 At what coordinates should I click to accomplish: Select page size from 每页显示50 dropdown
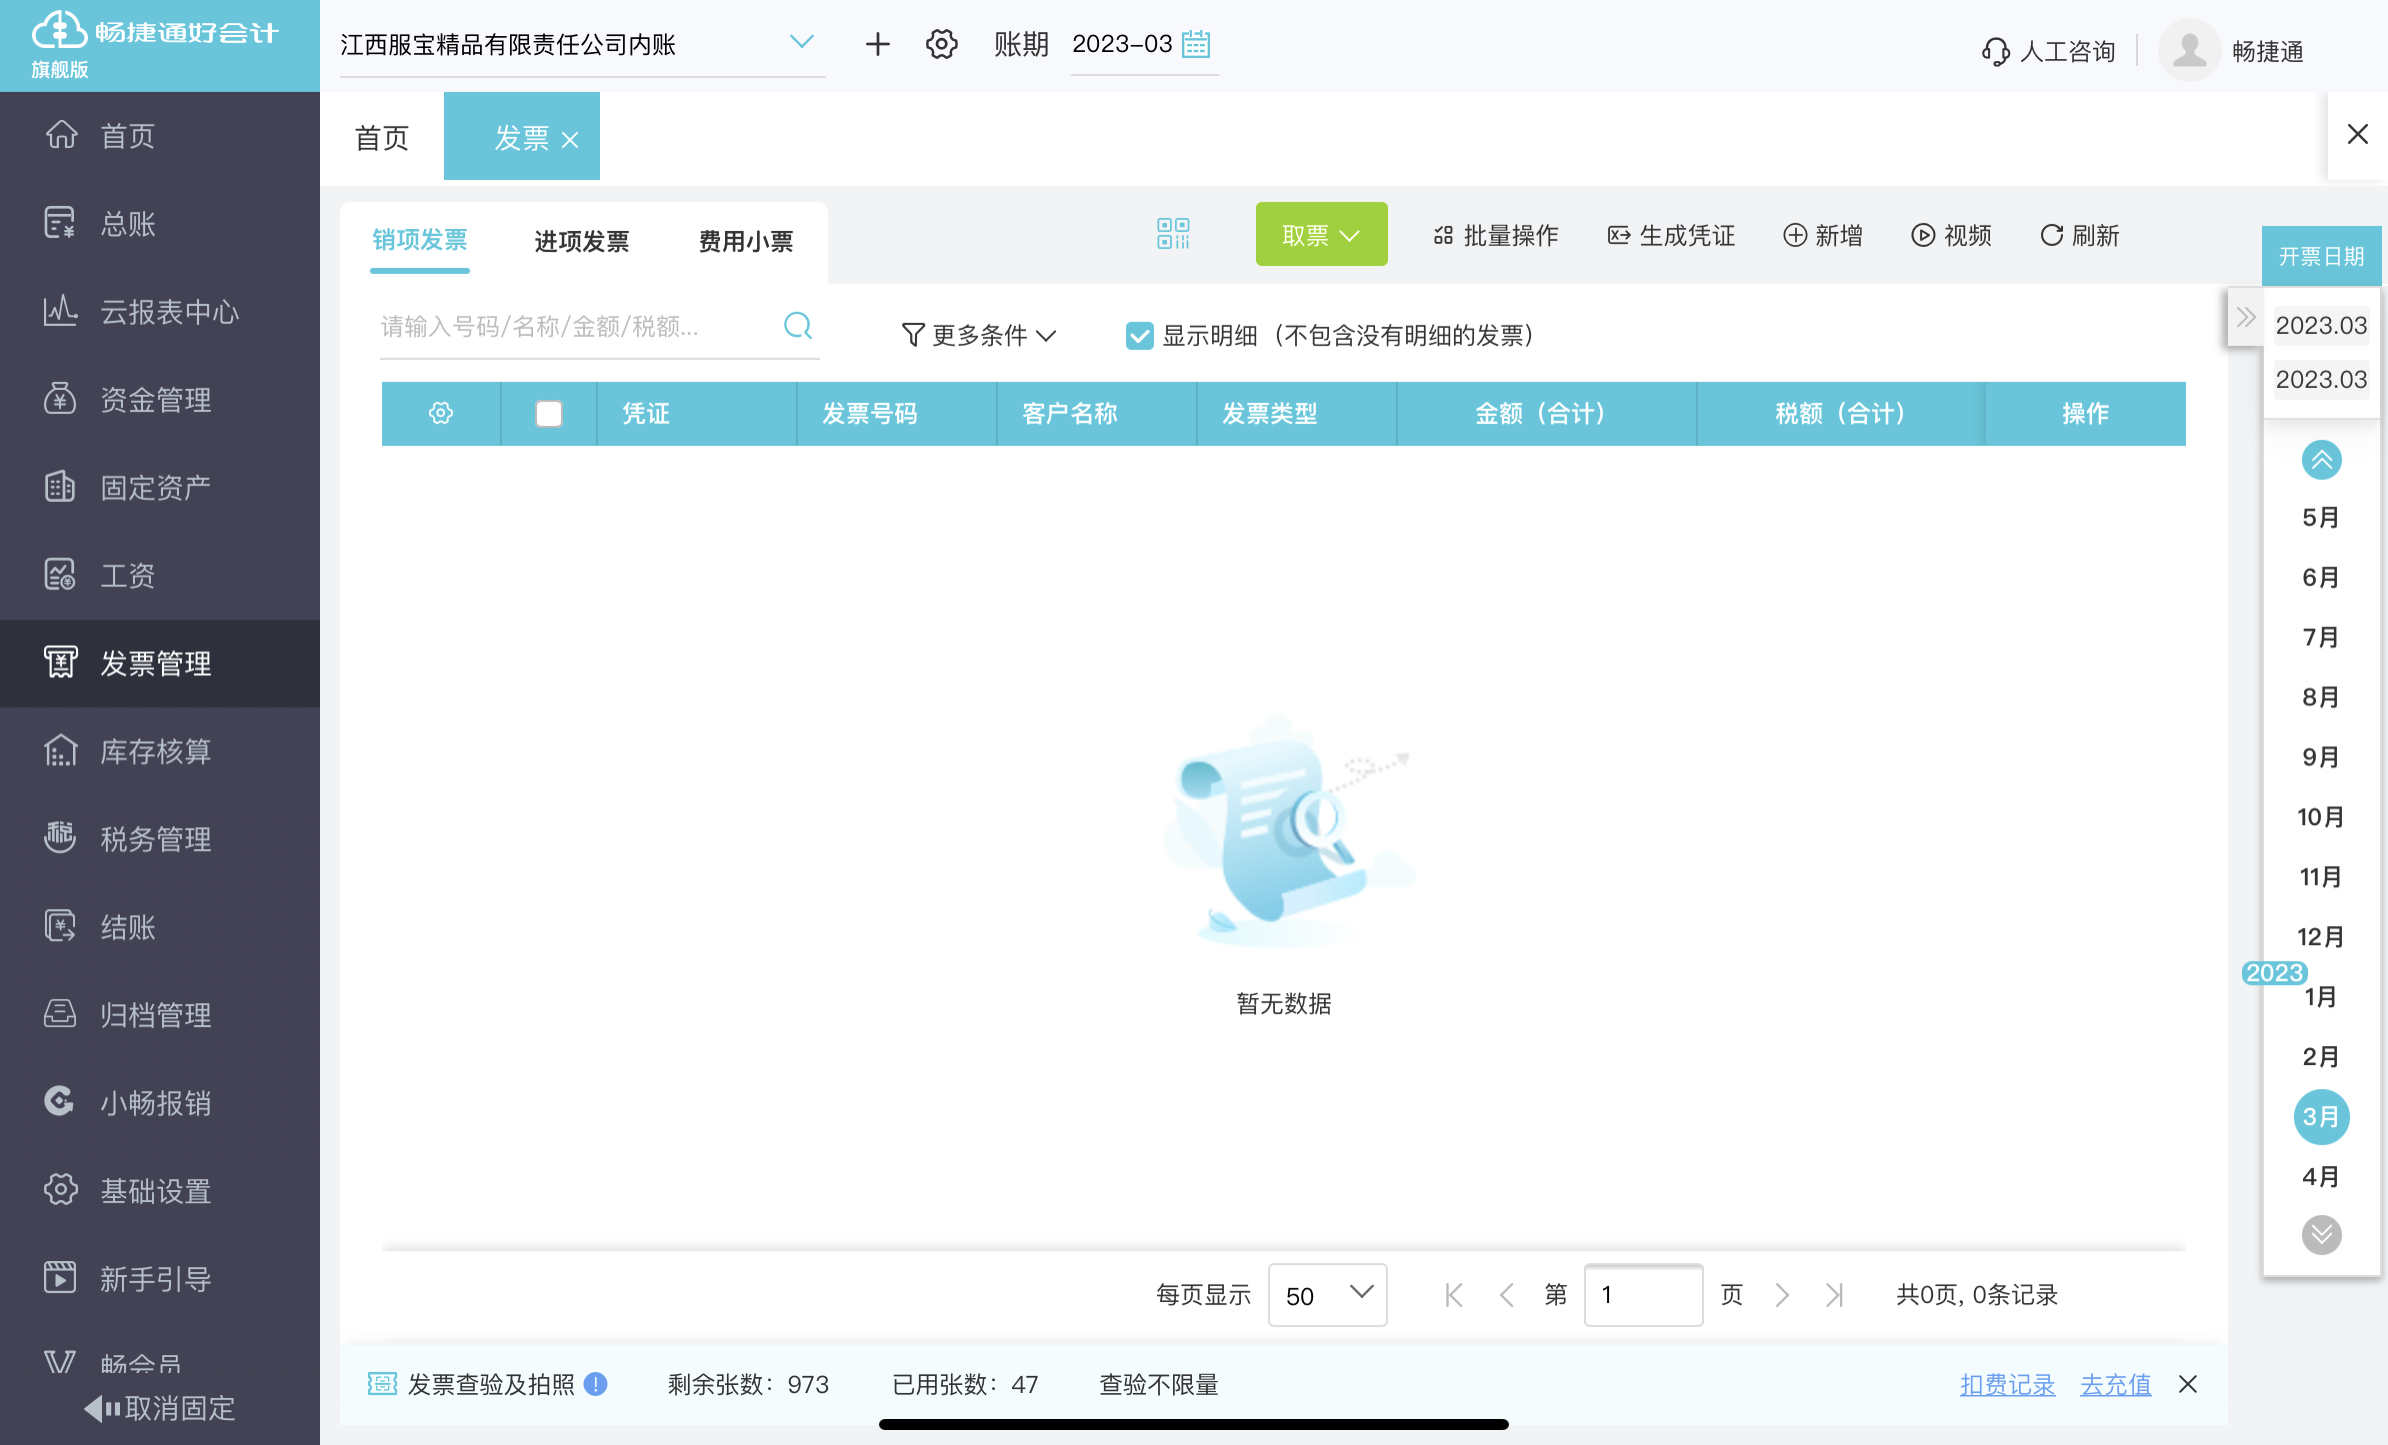pyautogui.click(x=1329, y=1295)
